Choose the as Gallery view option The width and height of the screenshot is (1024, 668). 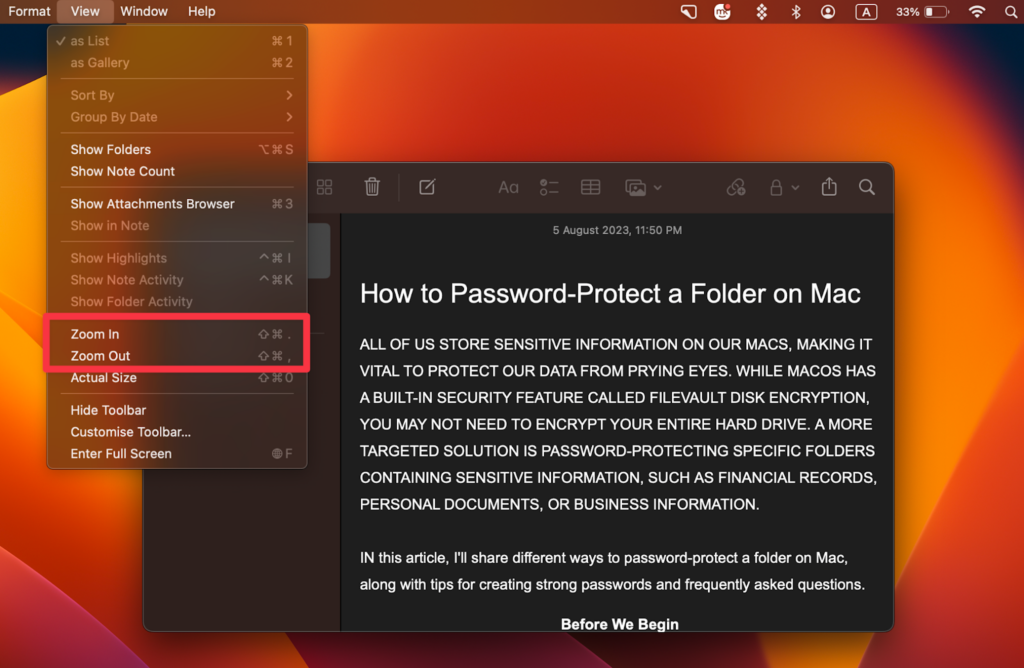coord(177,63)
